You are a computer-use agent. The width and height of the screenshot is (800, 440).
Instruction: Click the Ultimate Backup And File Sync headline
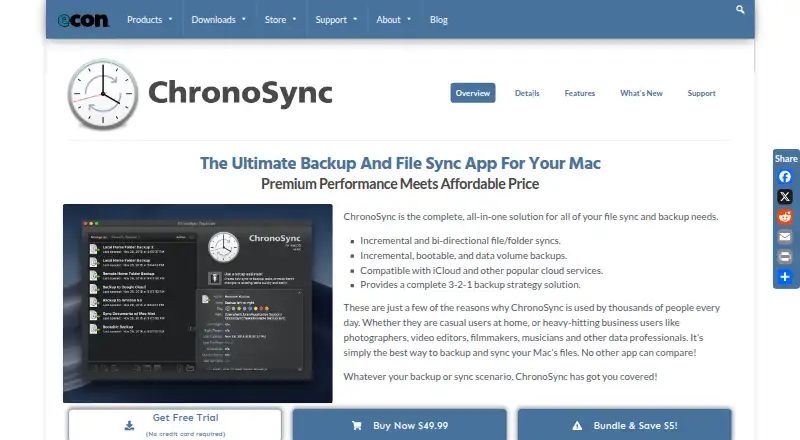tap(400, 163)
